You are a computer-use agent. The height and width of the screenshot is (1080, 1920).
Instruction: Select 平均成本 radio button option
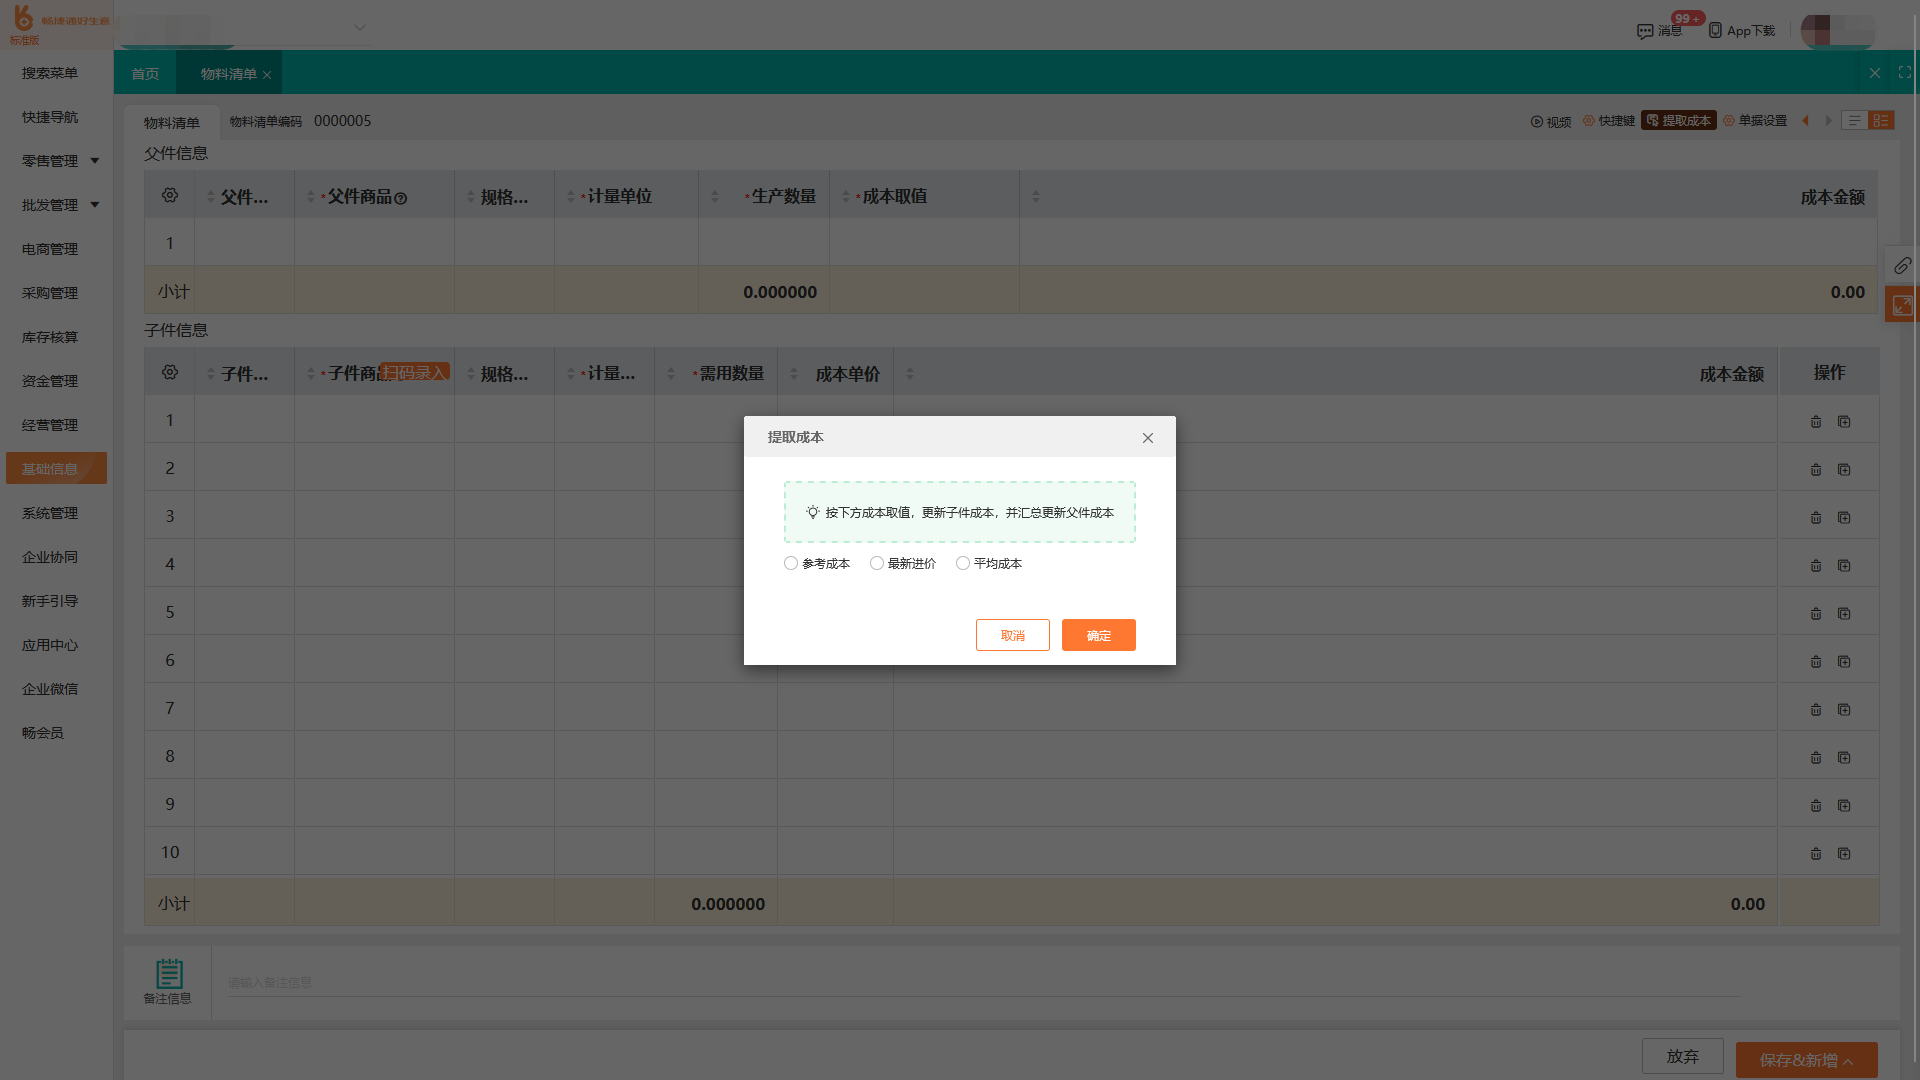(961, 563)
